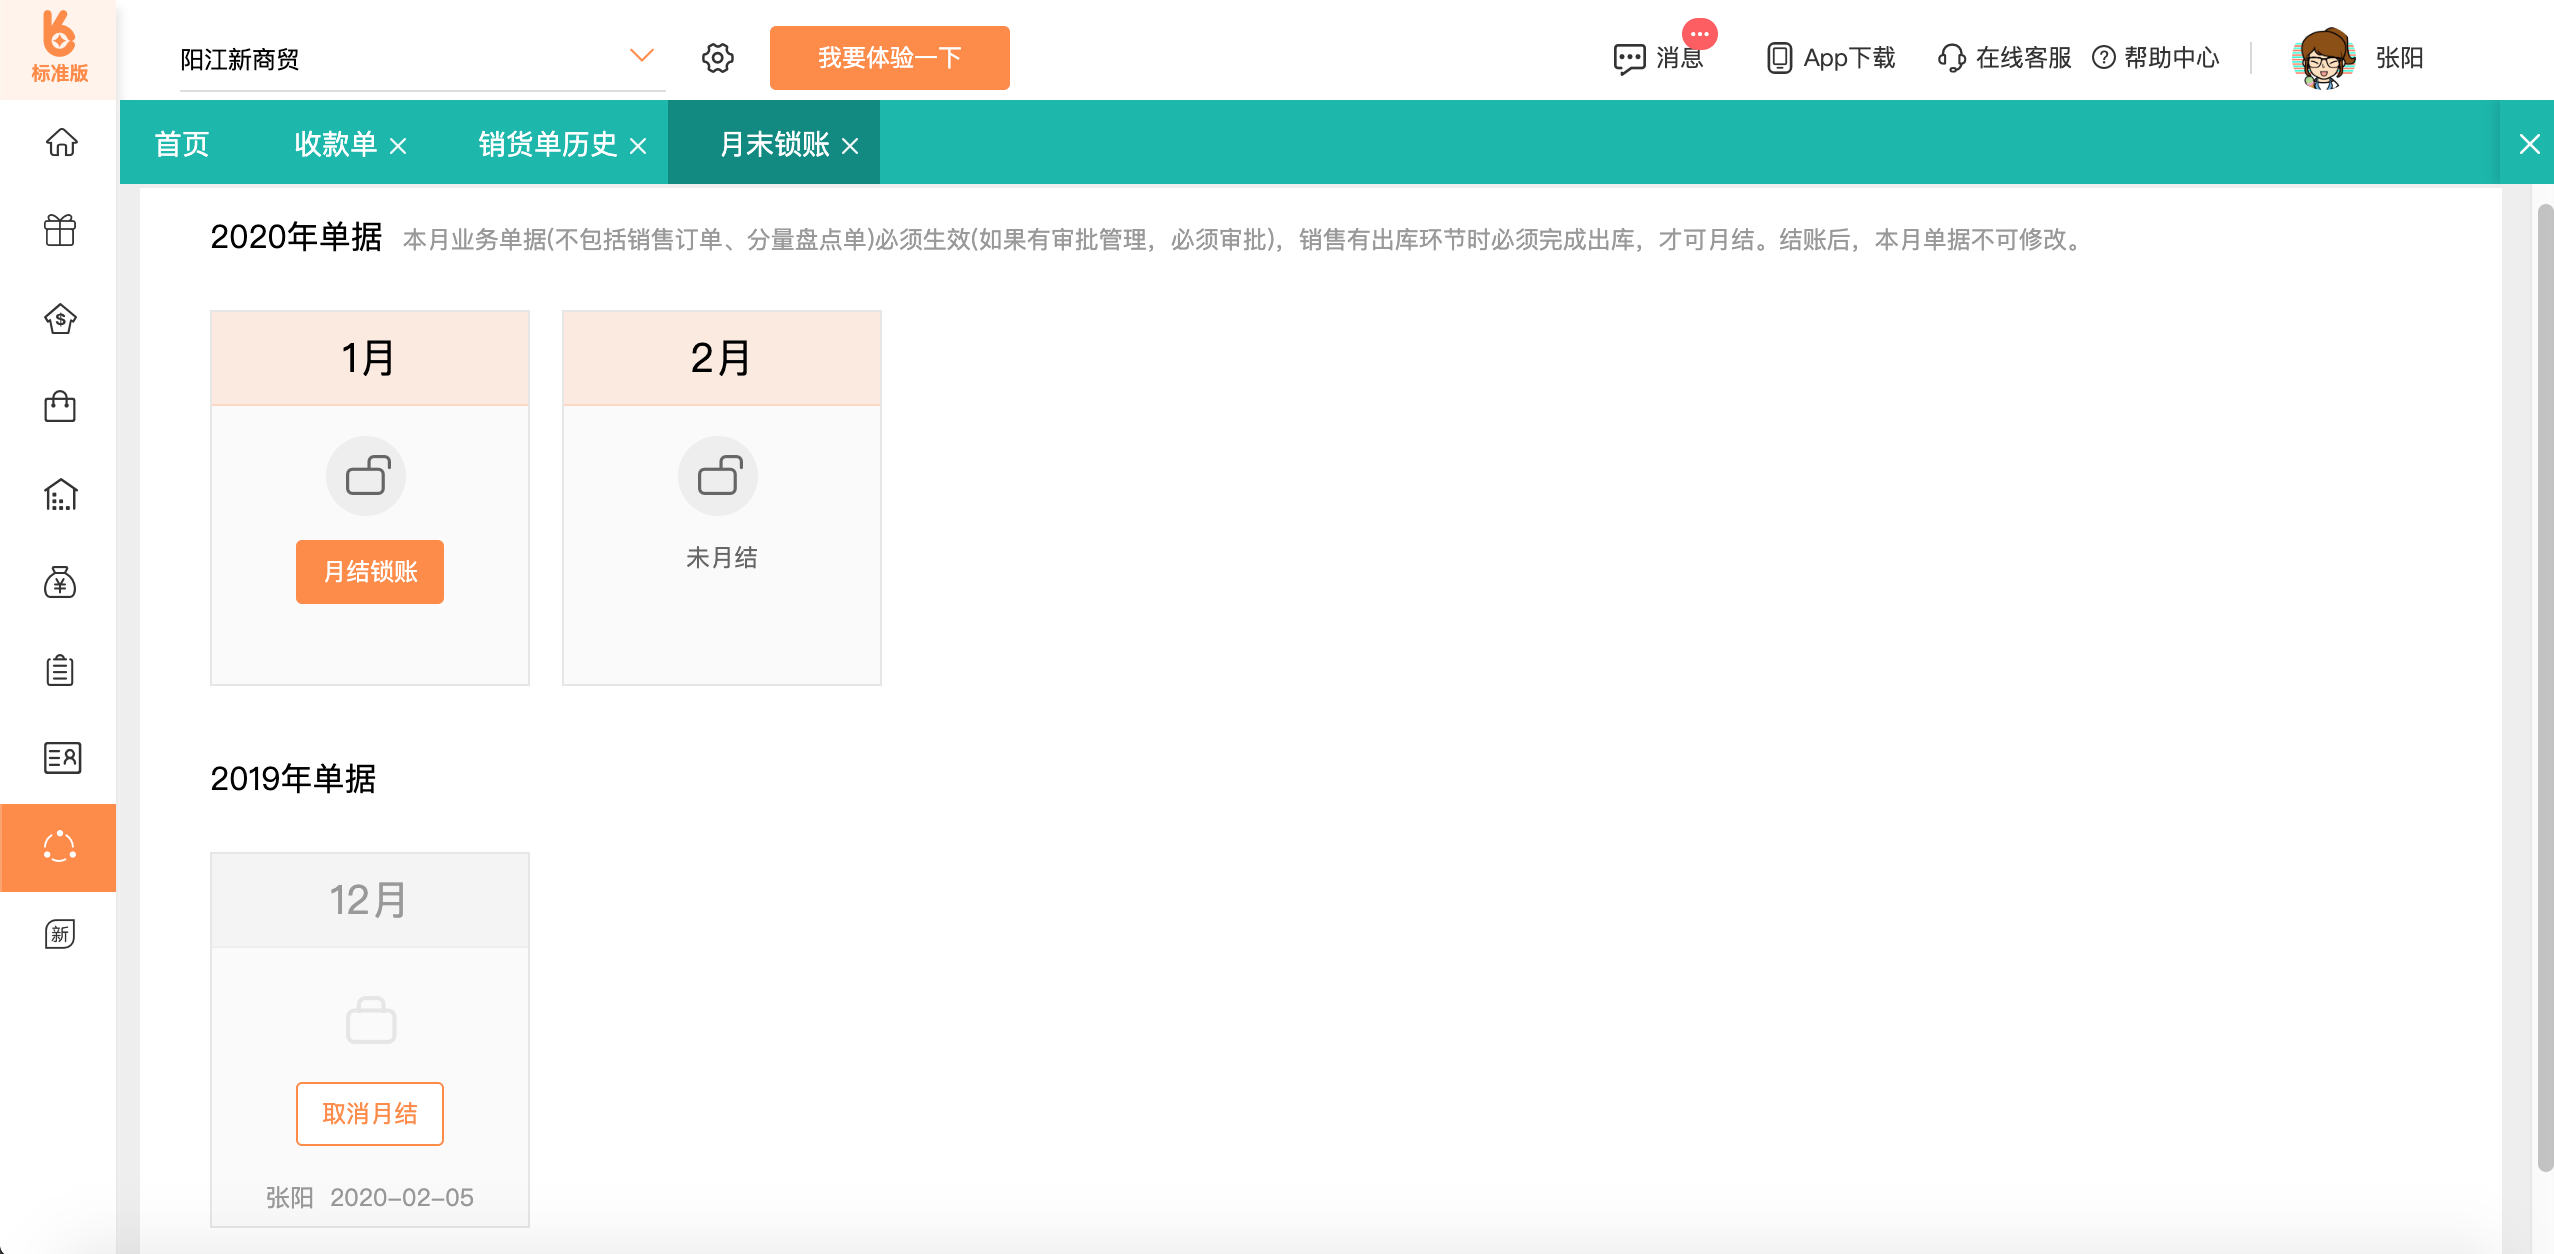Image resolution: width=2554 pixels, height=1254 pixels.
Task: Click 月结锁账 button for January 2020
Action: point(370,572)
